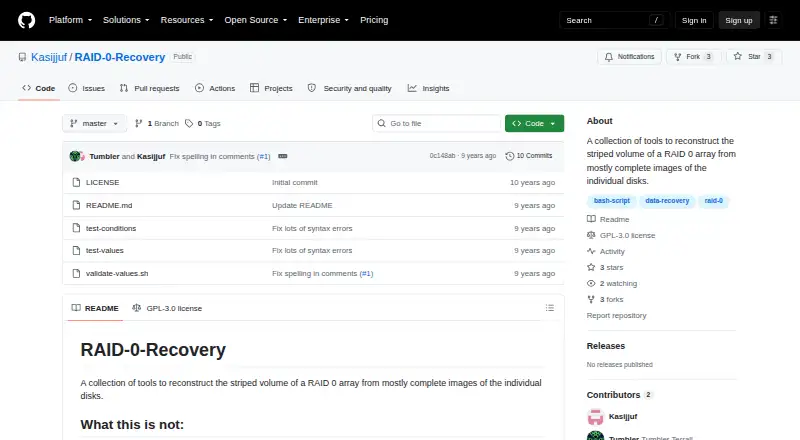Open the LICENSE file
The height and width of the screenshot is (440, 800).
[103, 182]
